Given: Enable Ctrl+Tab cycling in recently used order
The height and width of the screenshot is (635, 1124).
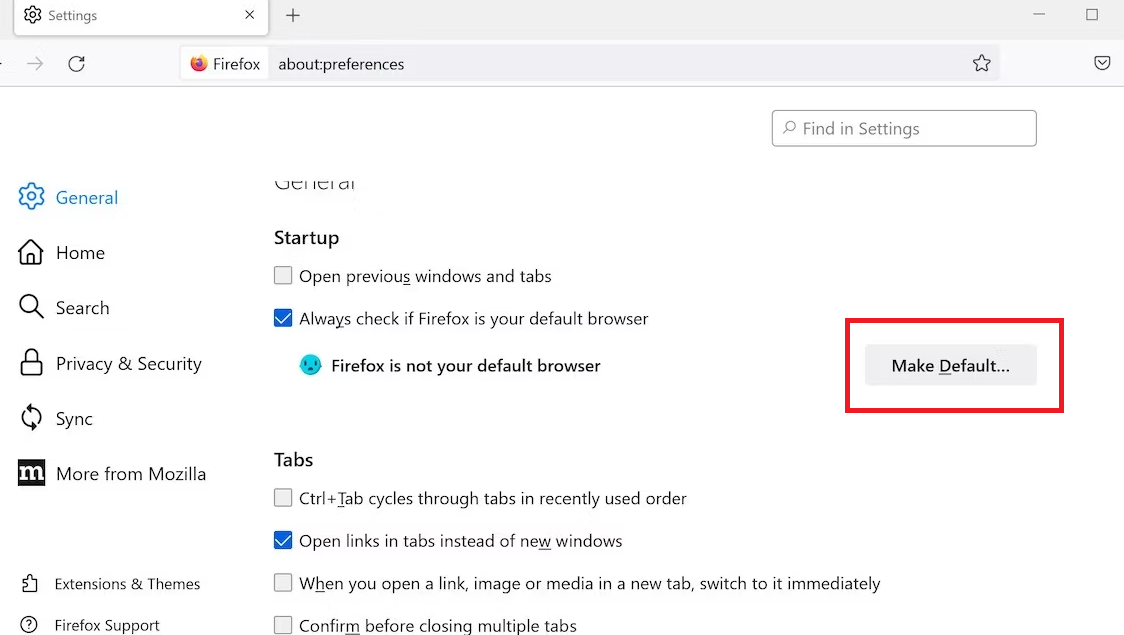Looking at the screenshot, I should point(283,497).
